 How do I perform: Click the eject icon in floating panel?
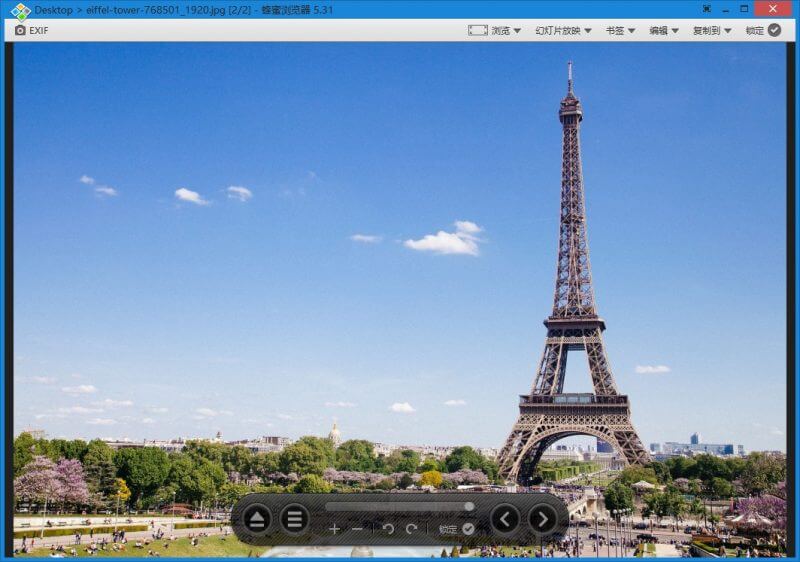click(x=257, y=518)
